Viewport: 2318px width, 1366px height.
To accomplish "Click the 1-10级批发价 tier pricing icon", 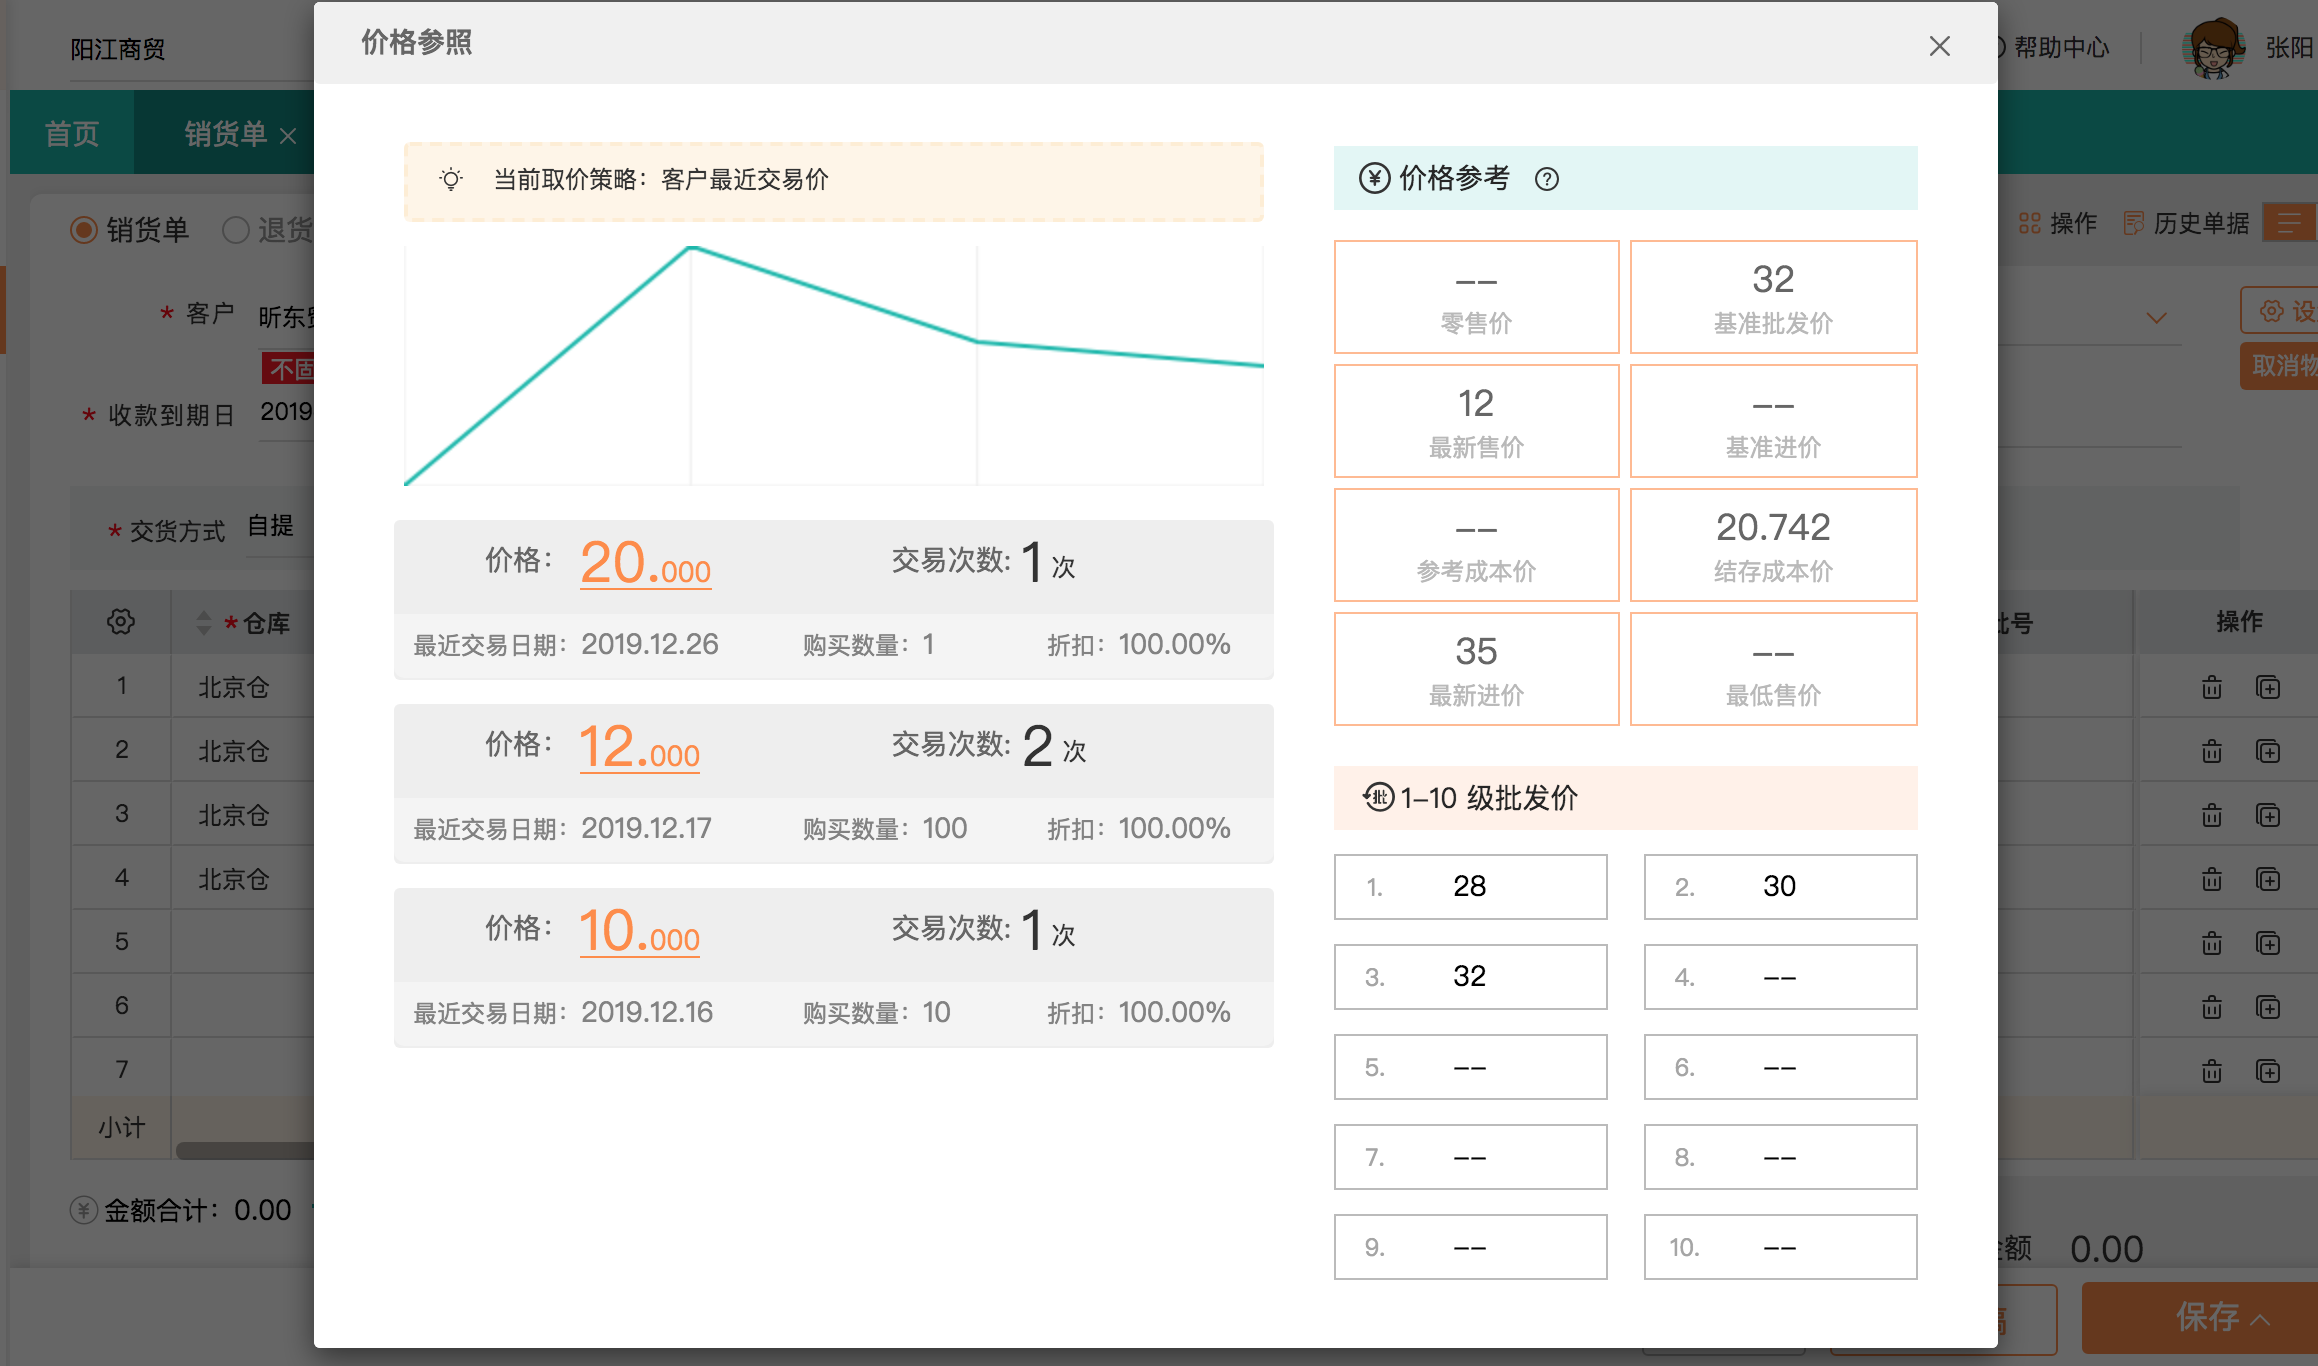I will click(x=1370, y=797).
